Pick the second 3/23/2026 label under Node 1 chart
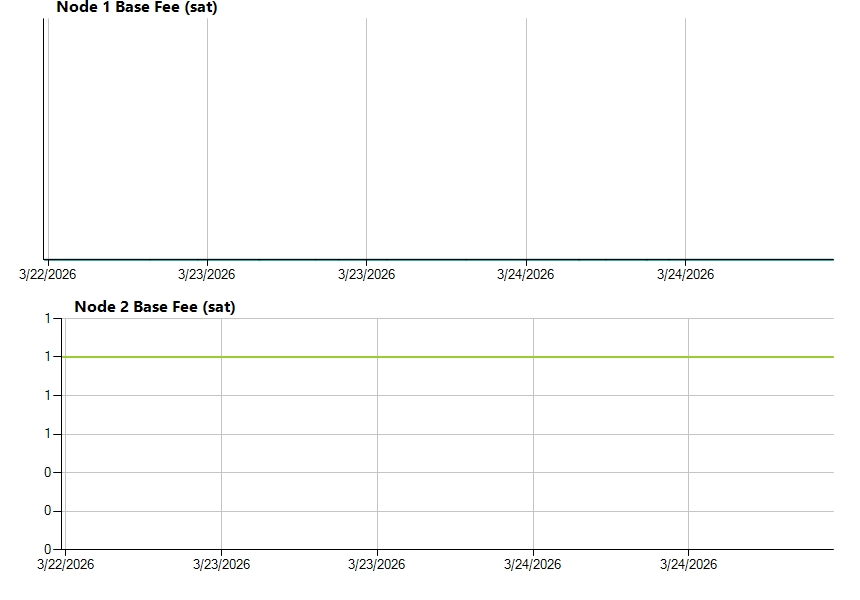 click(x=366, y=274)
